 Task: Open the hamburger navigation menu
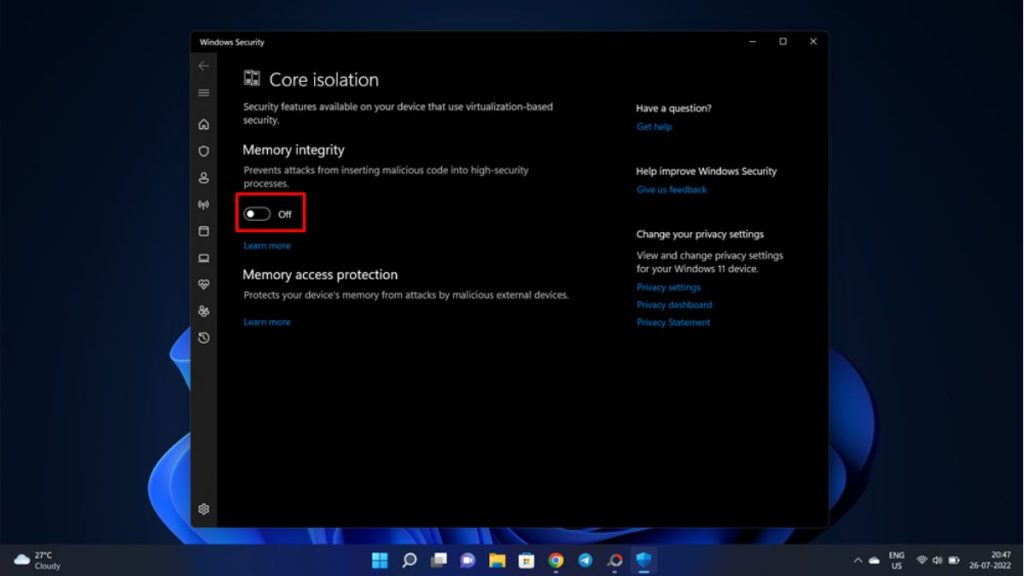pos(204,93)
